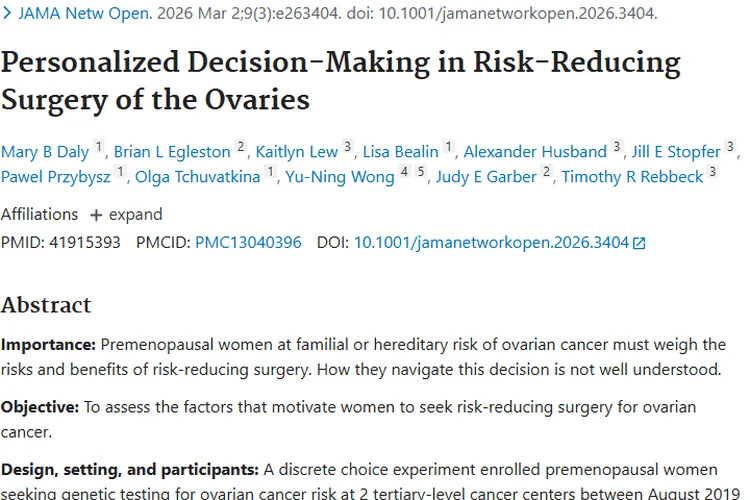The width and height of the screenshot is (750, 500).
Task: Open the external link icon beside DOI
Action: [x=639, y=244]
